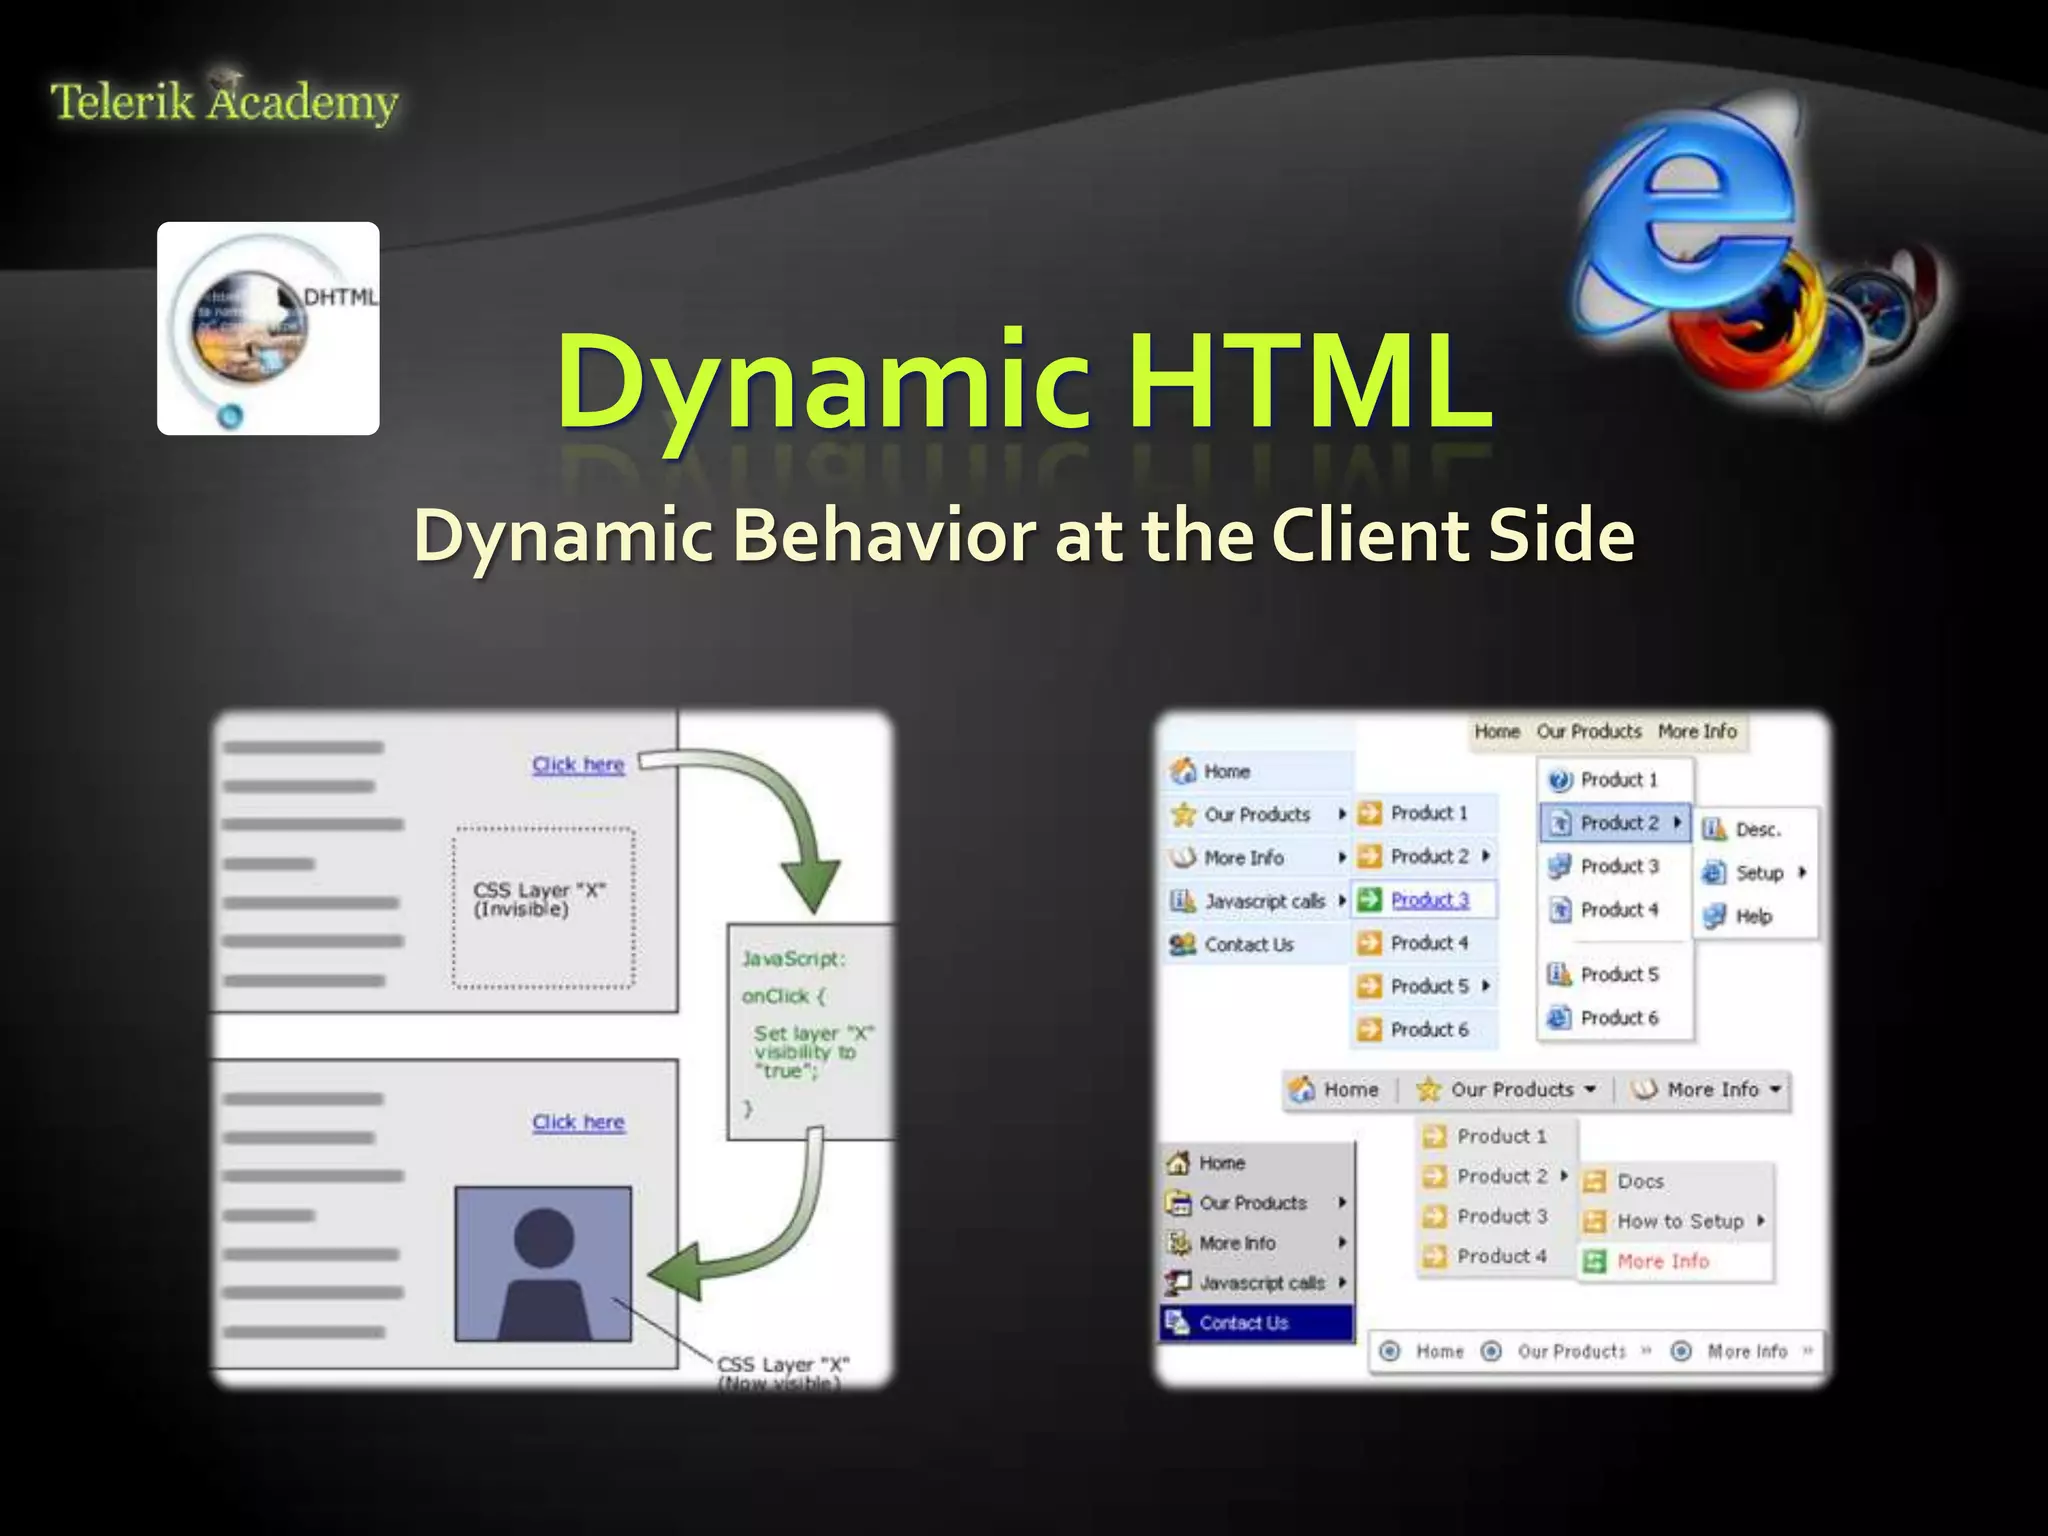Select the Our Products radio bullet in bottom bar
Screen dimensions: 2048x1536
tap(1491, 1351)
